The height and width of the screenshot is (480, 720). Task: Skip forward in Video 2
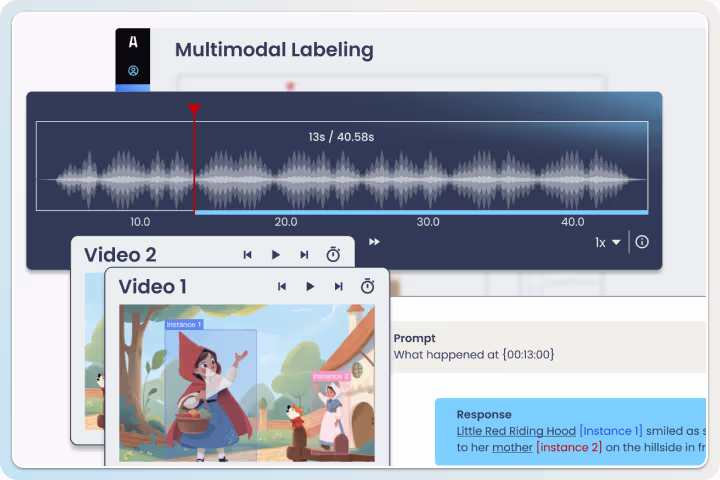coord(305,255)
